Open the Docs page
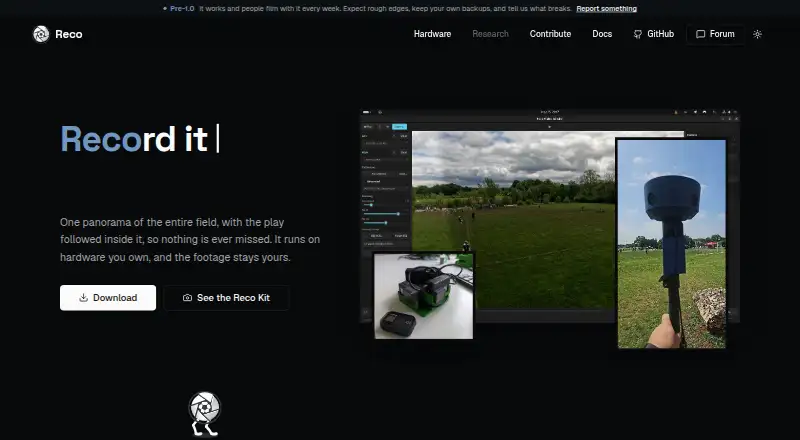 (602, 34)
